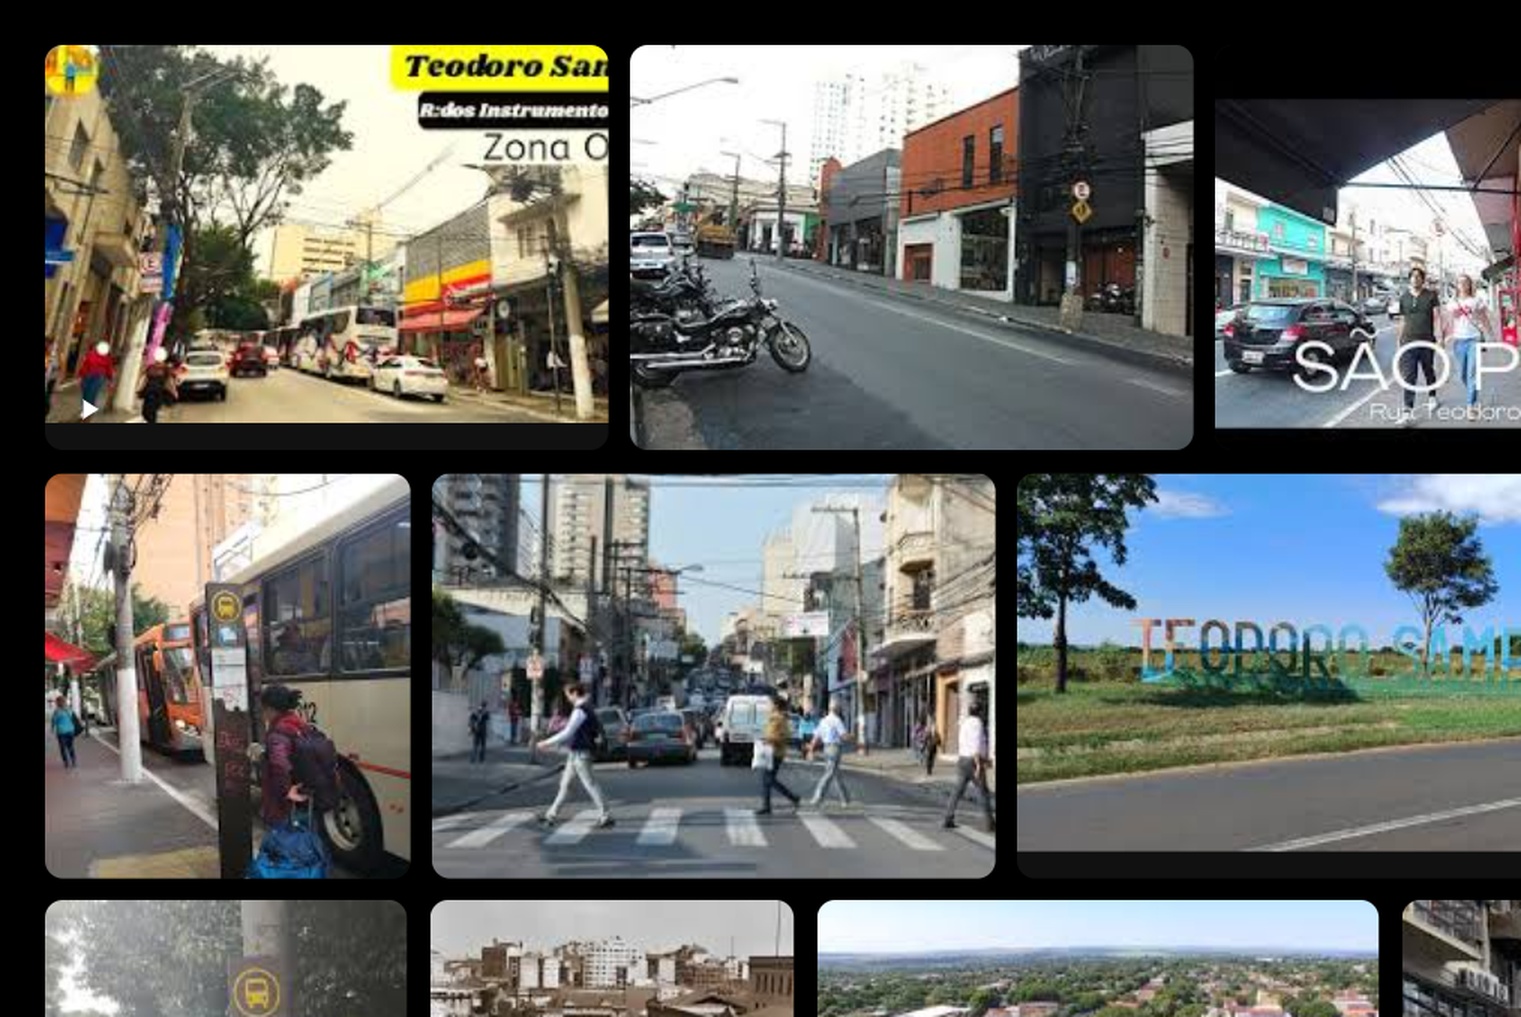Image resolution: width=1521 pixels, height=1017 pixels.
Task: Click the black 'R:dos Instrumentos' label
Action: click(513, 110)
